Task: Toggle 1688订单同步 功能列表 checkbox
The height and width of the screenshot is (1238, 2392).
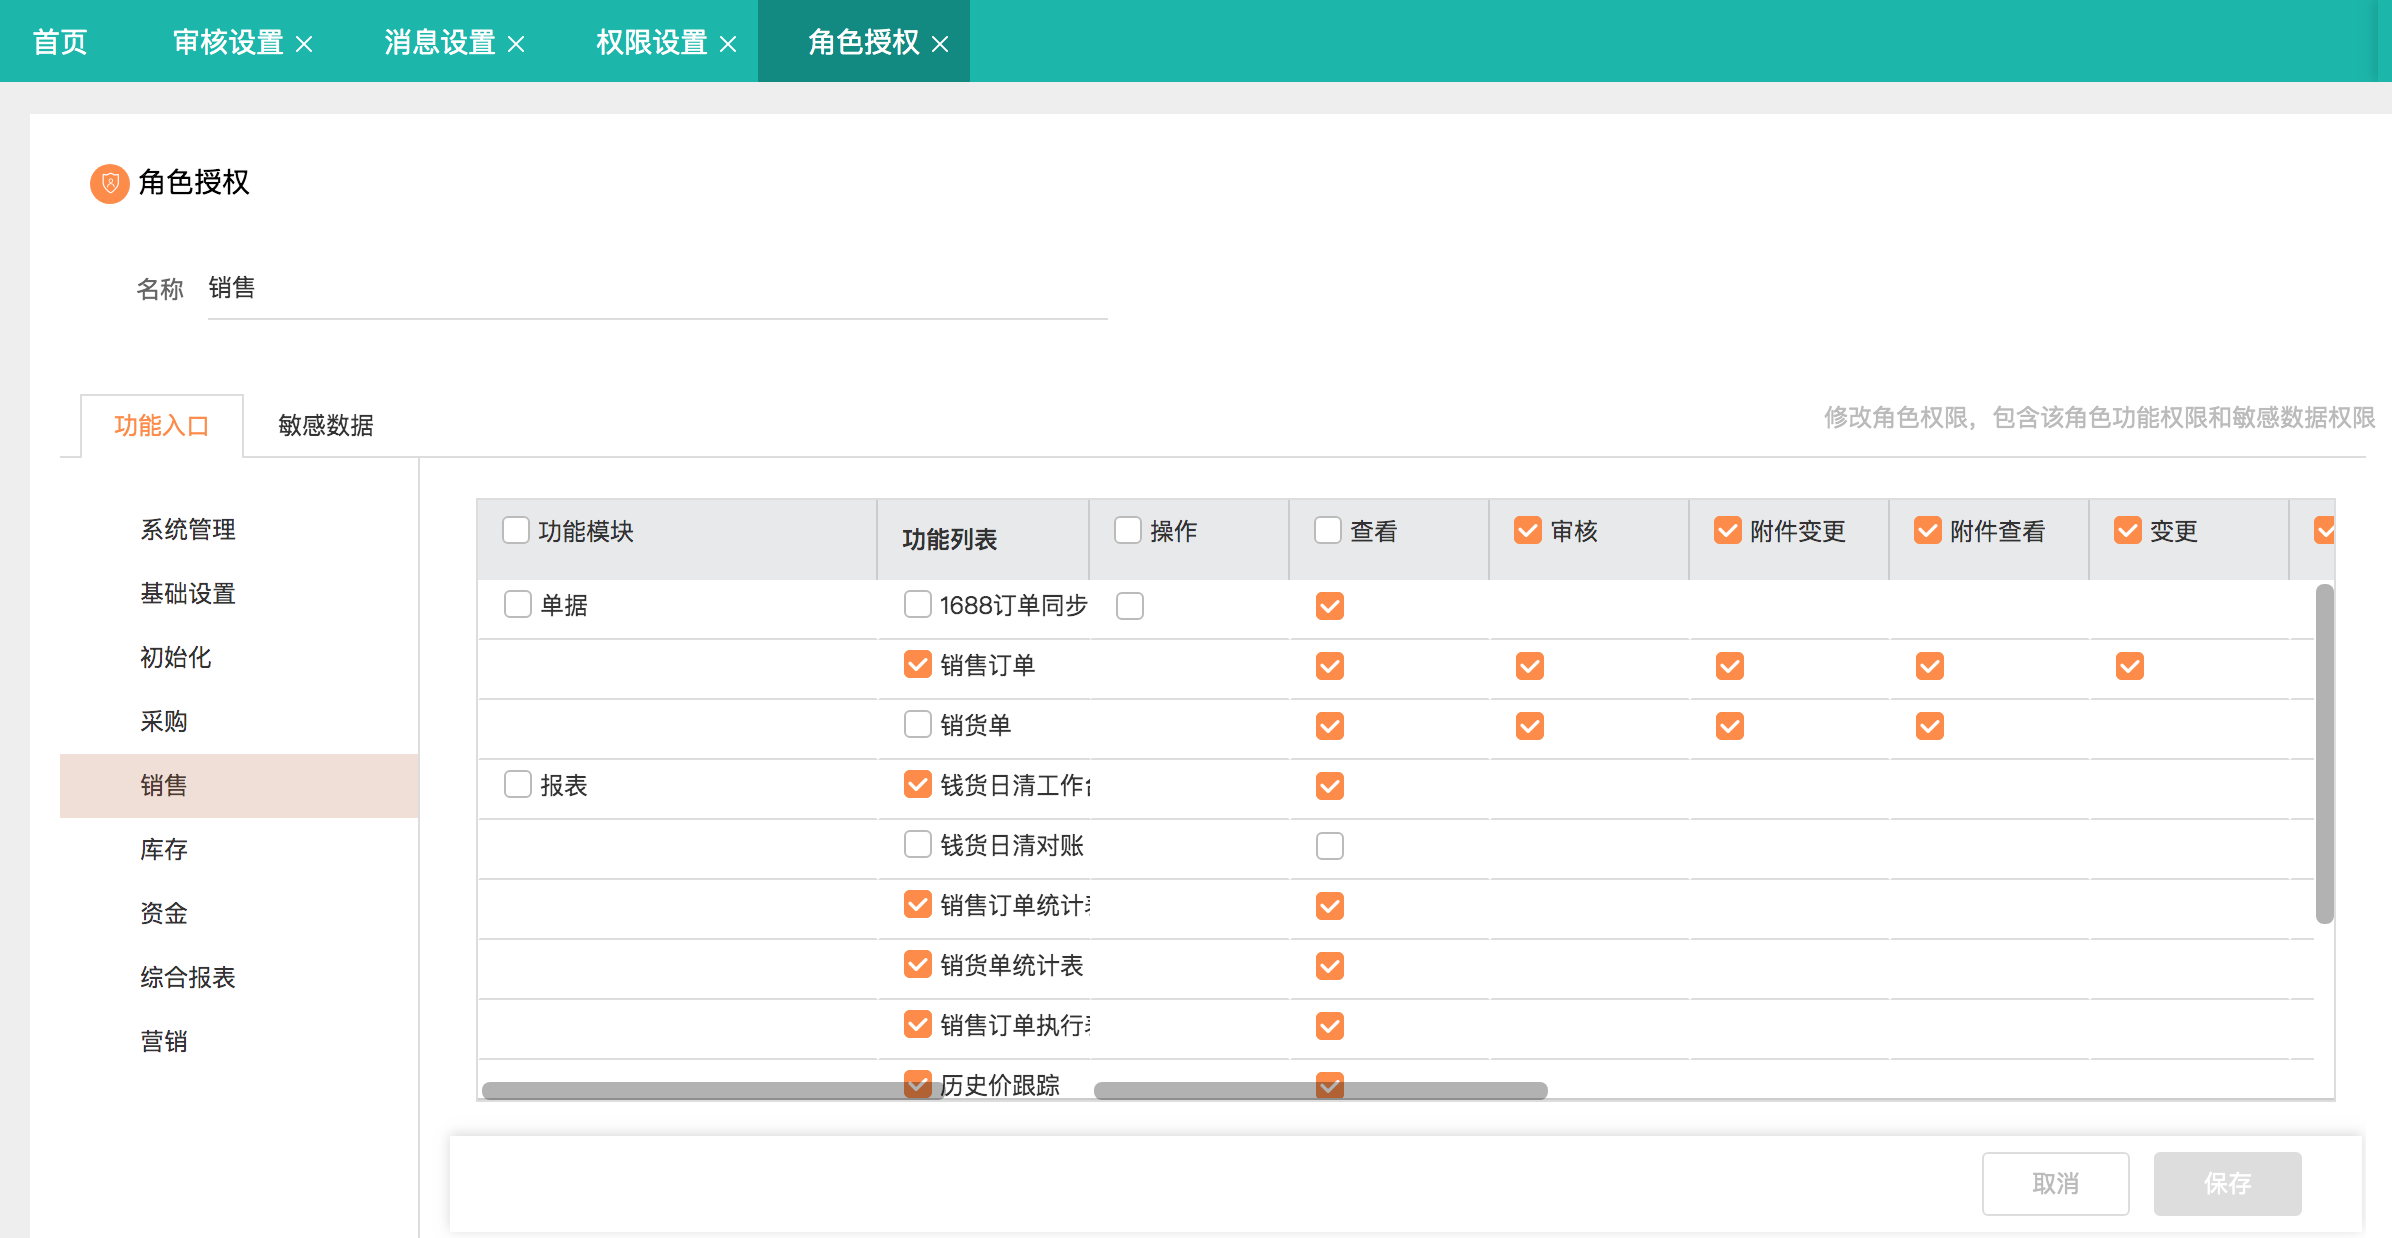Action: tap(914, 605)
